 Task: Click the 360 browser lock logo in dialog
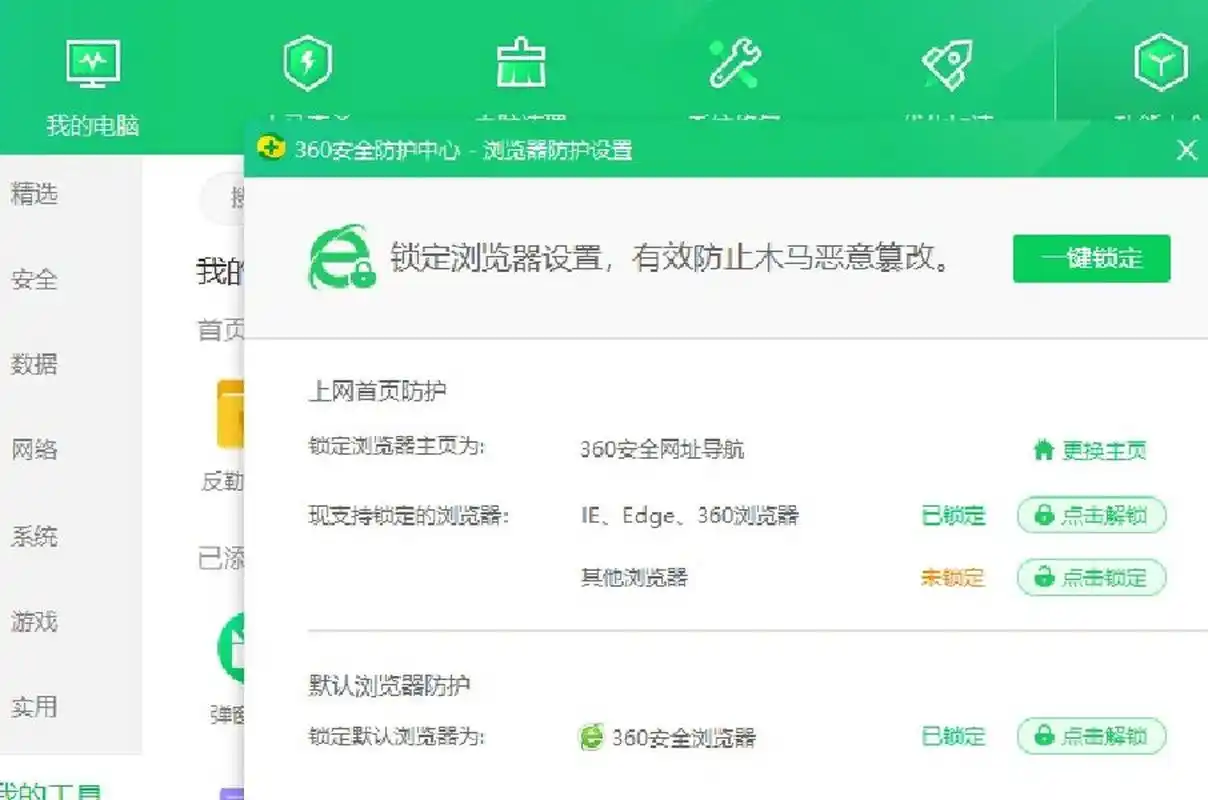339,258
